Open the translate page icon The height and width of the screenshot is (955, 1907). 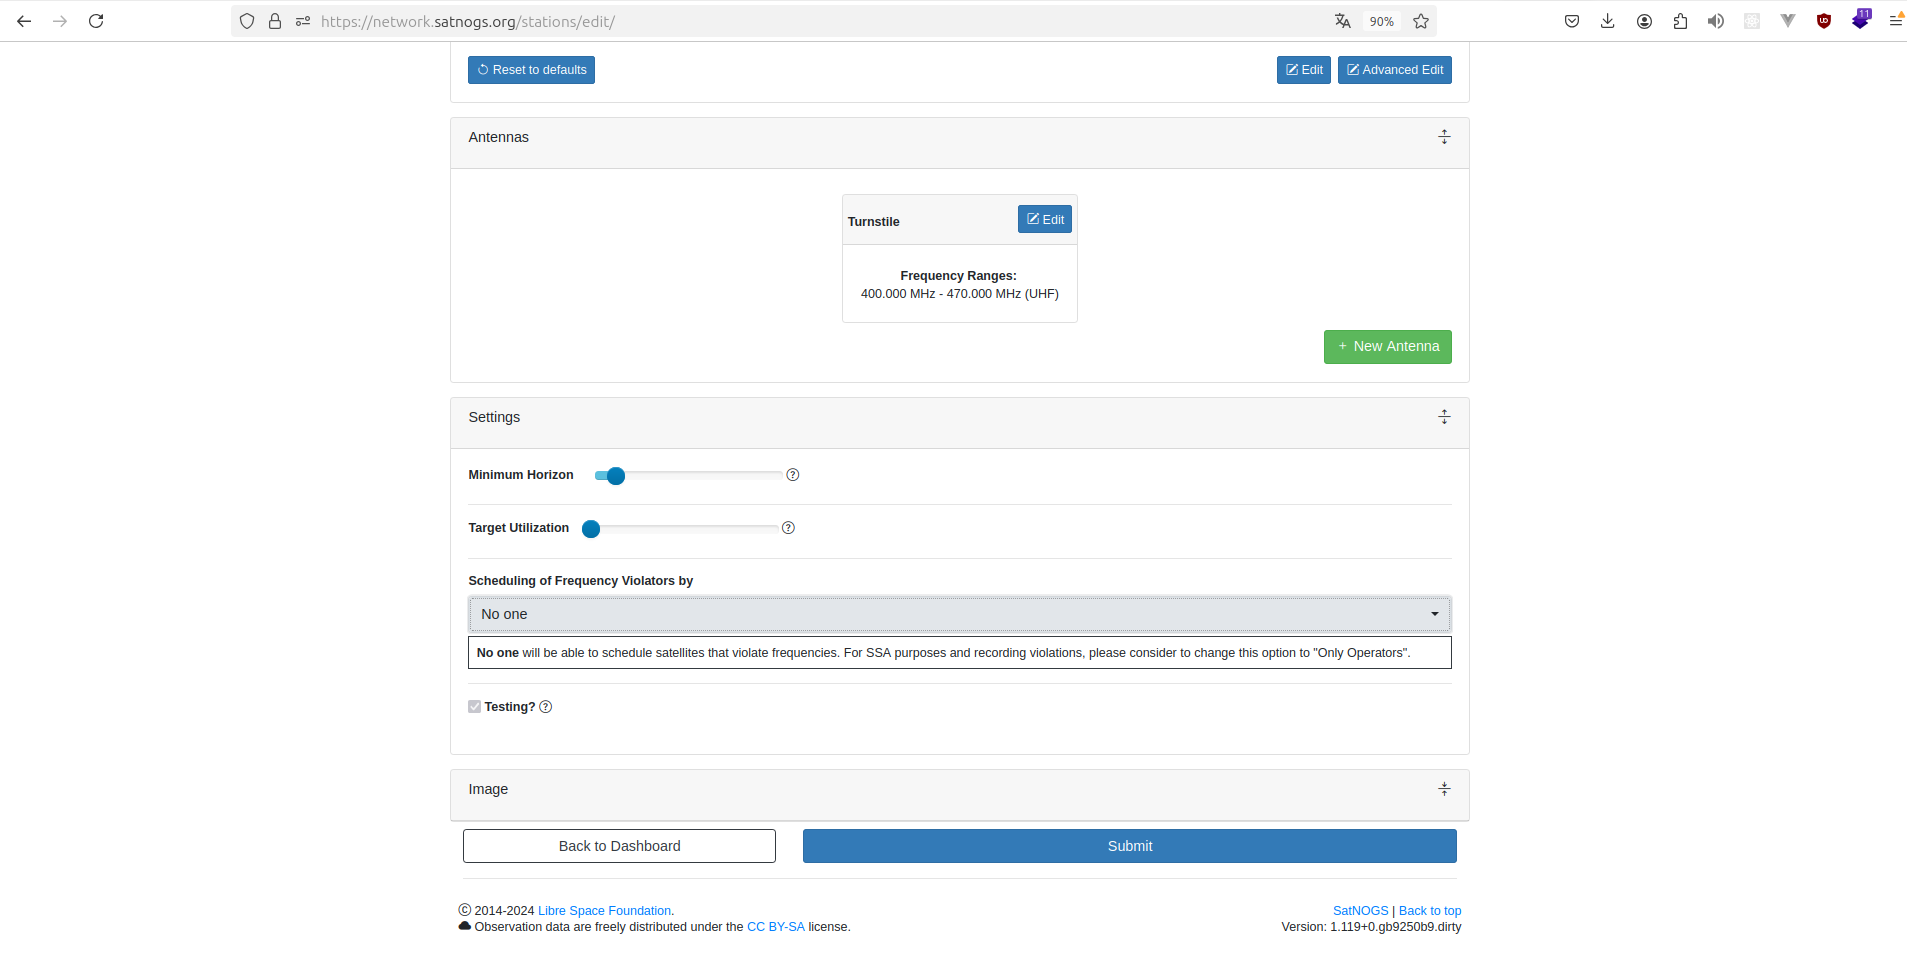(x=1342, y=21)
